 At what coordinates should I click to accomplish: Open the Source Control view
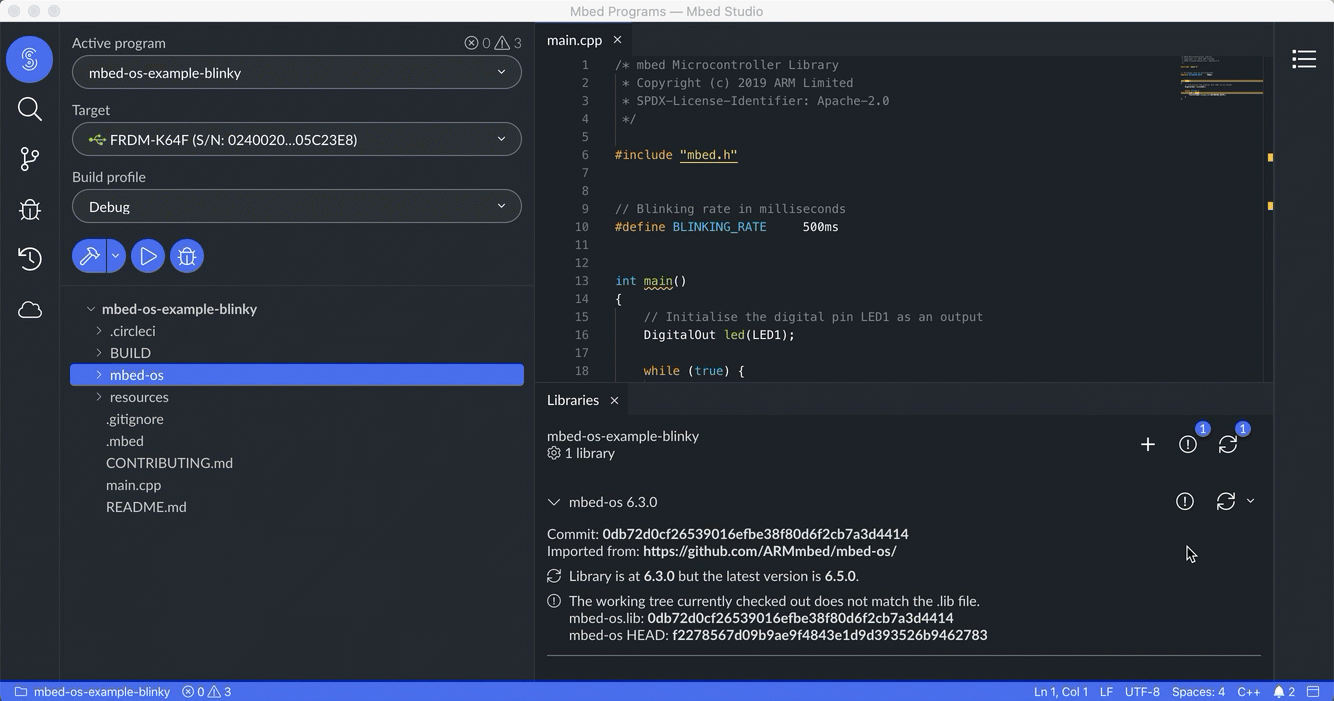[x=30, y=159]
